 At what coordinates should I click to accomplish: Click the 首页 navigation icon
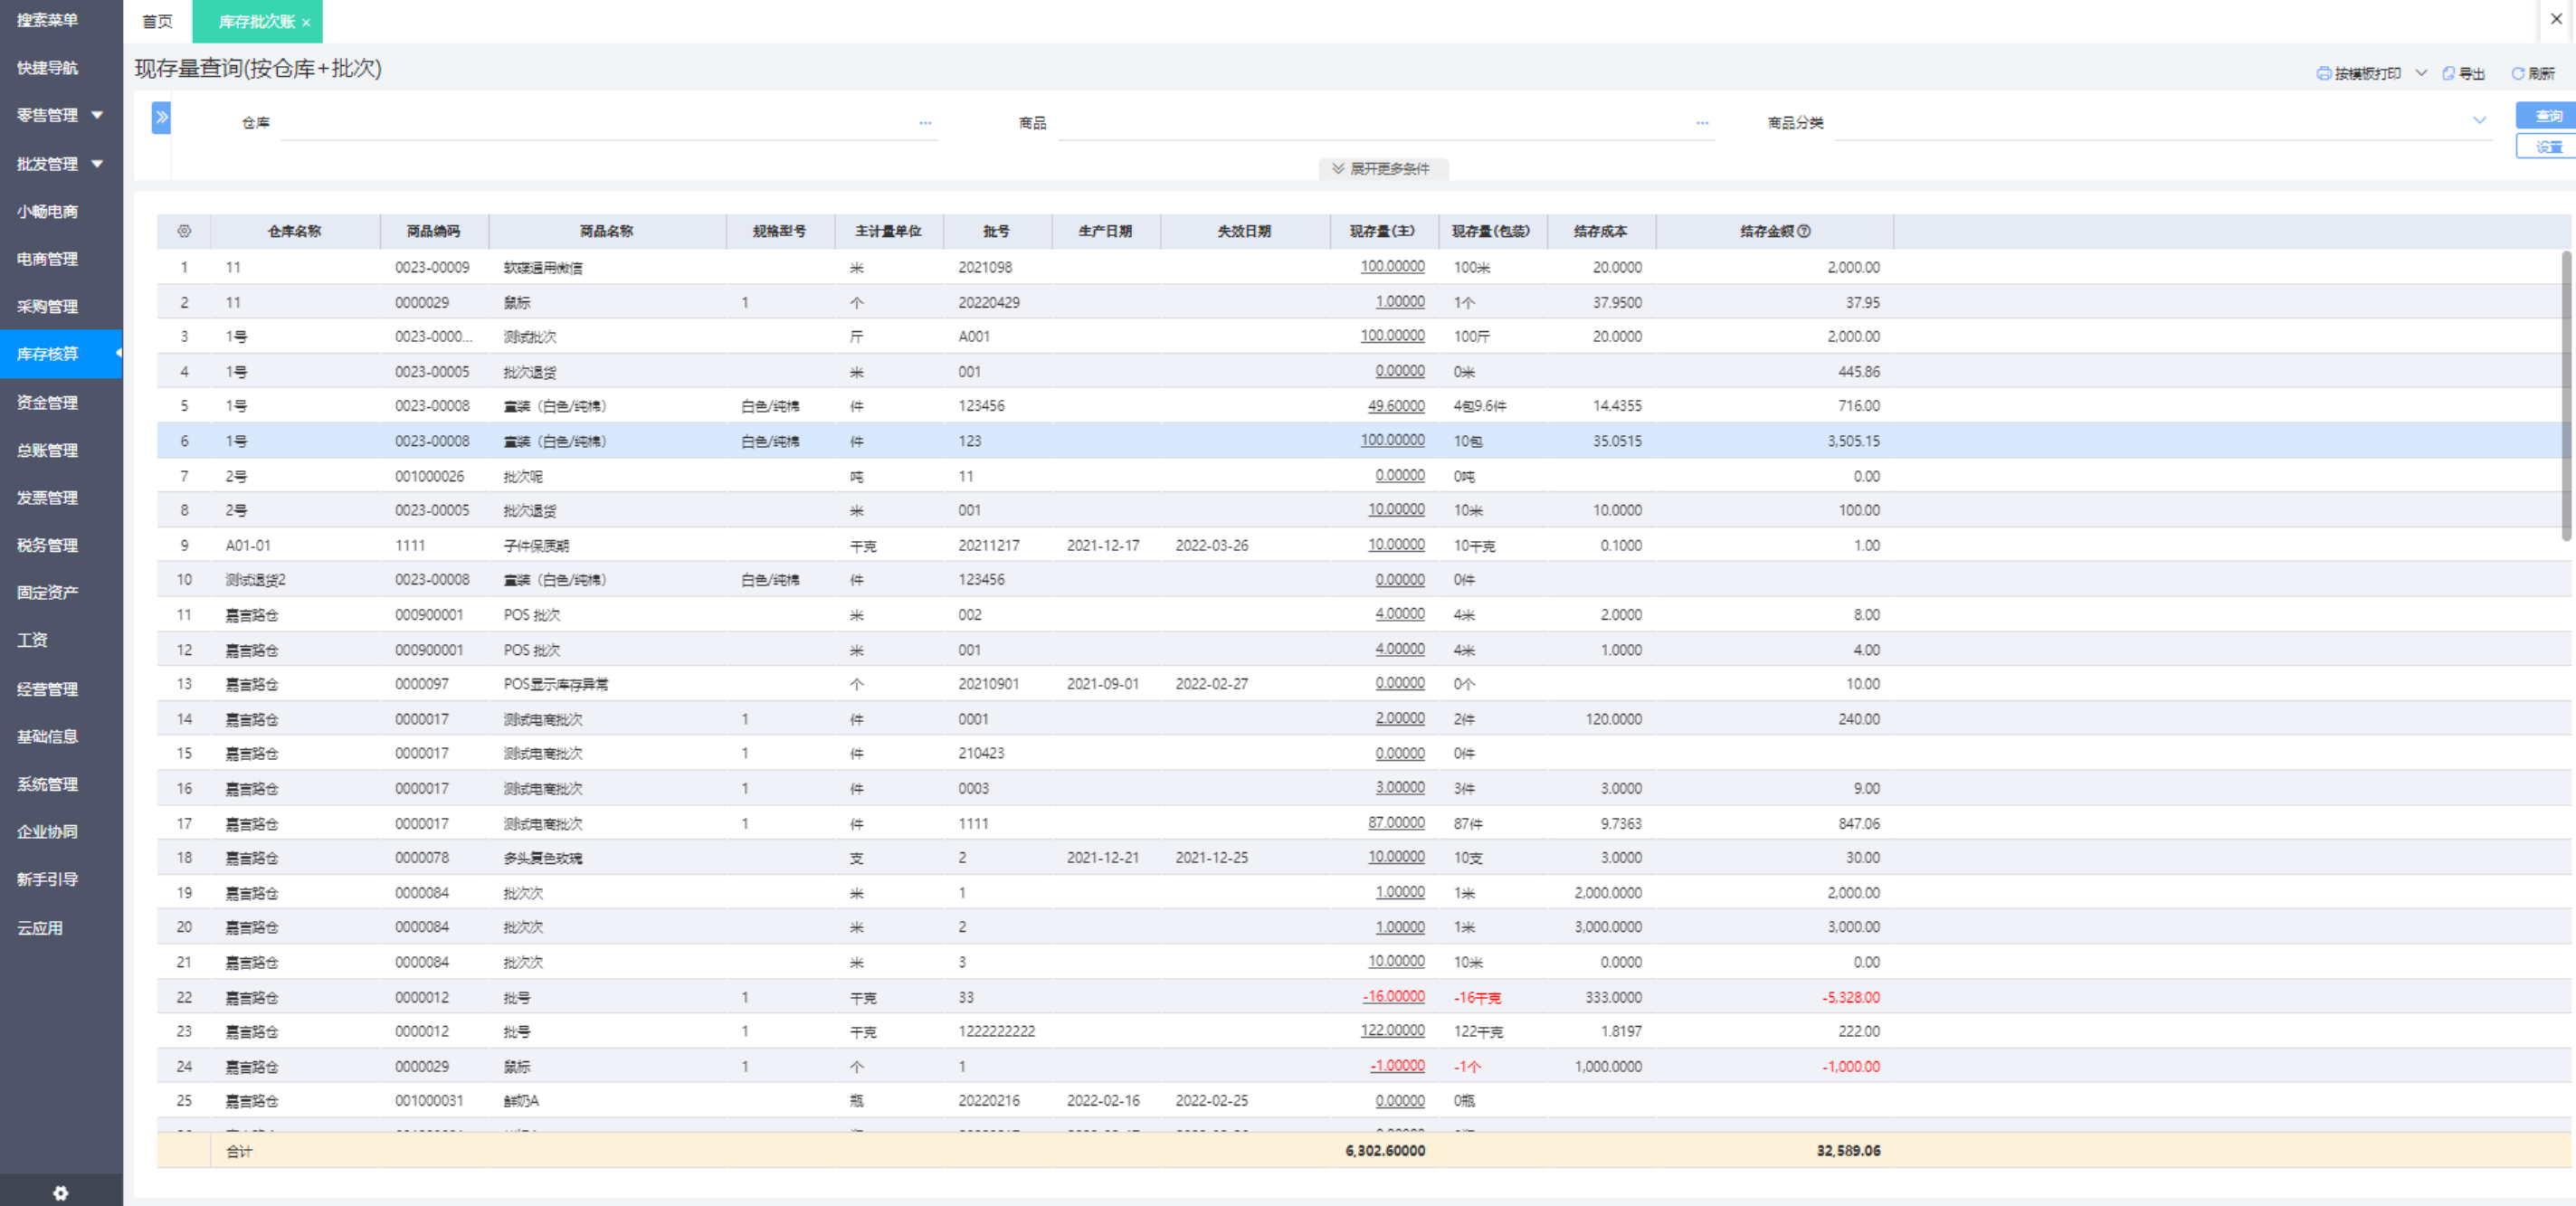pyautogui.click(x=157, y=22)
